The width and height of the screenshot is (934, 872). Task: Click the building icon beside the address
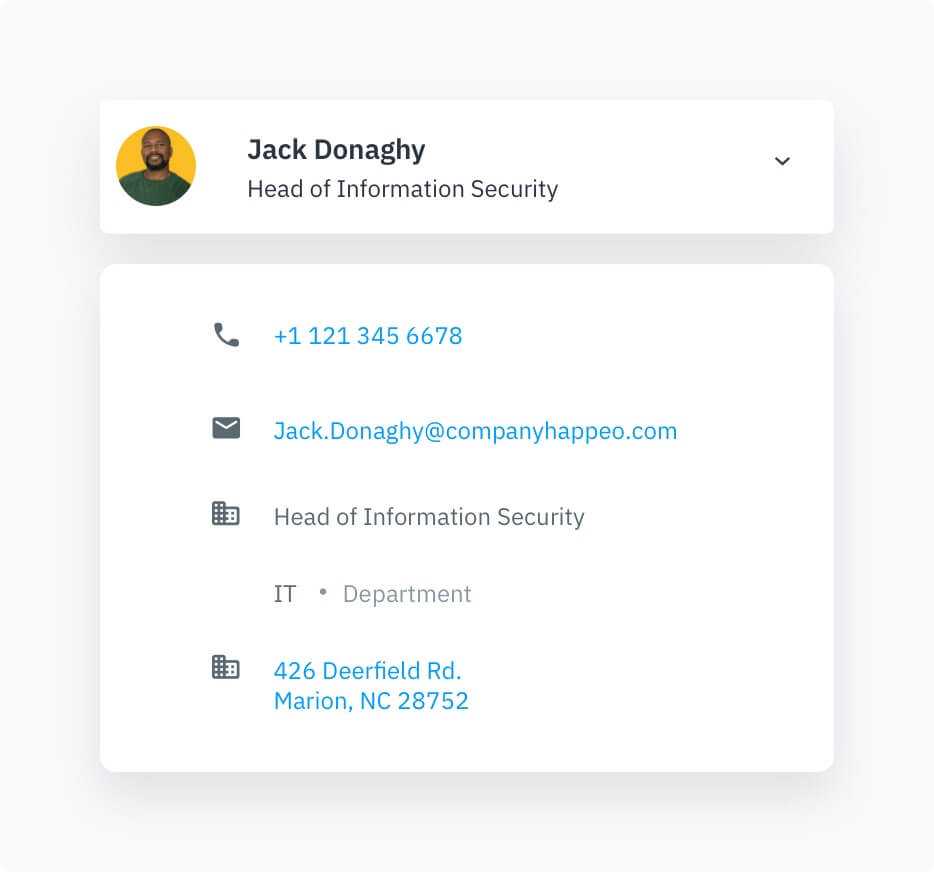tap(226, 667)
